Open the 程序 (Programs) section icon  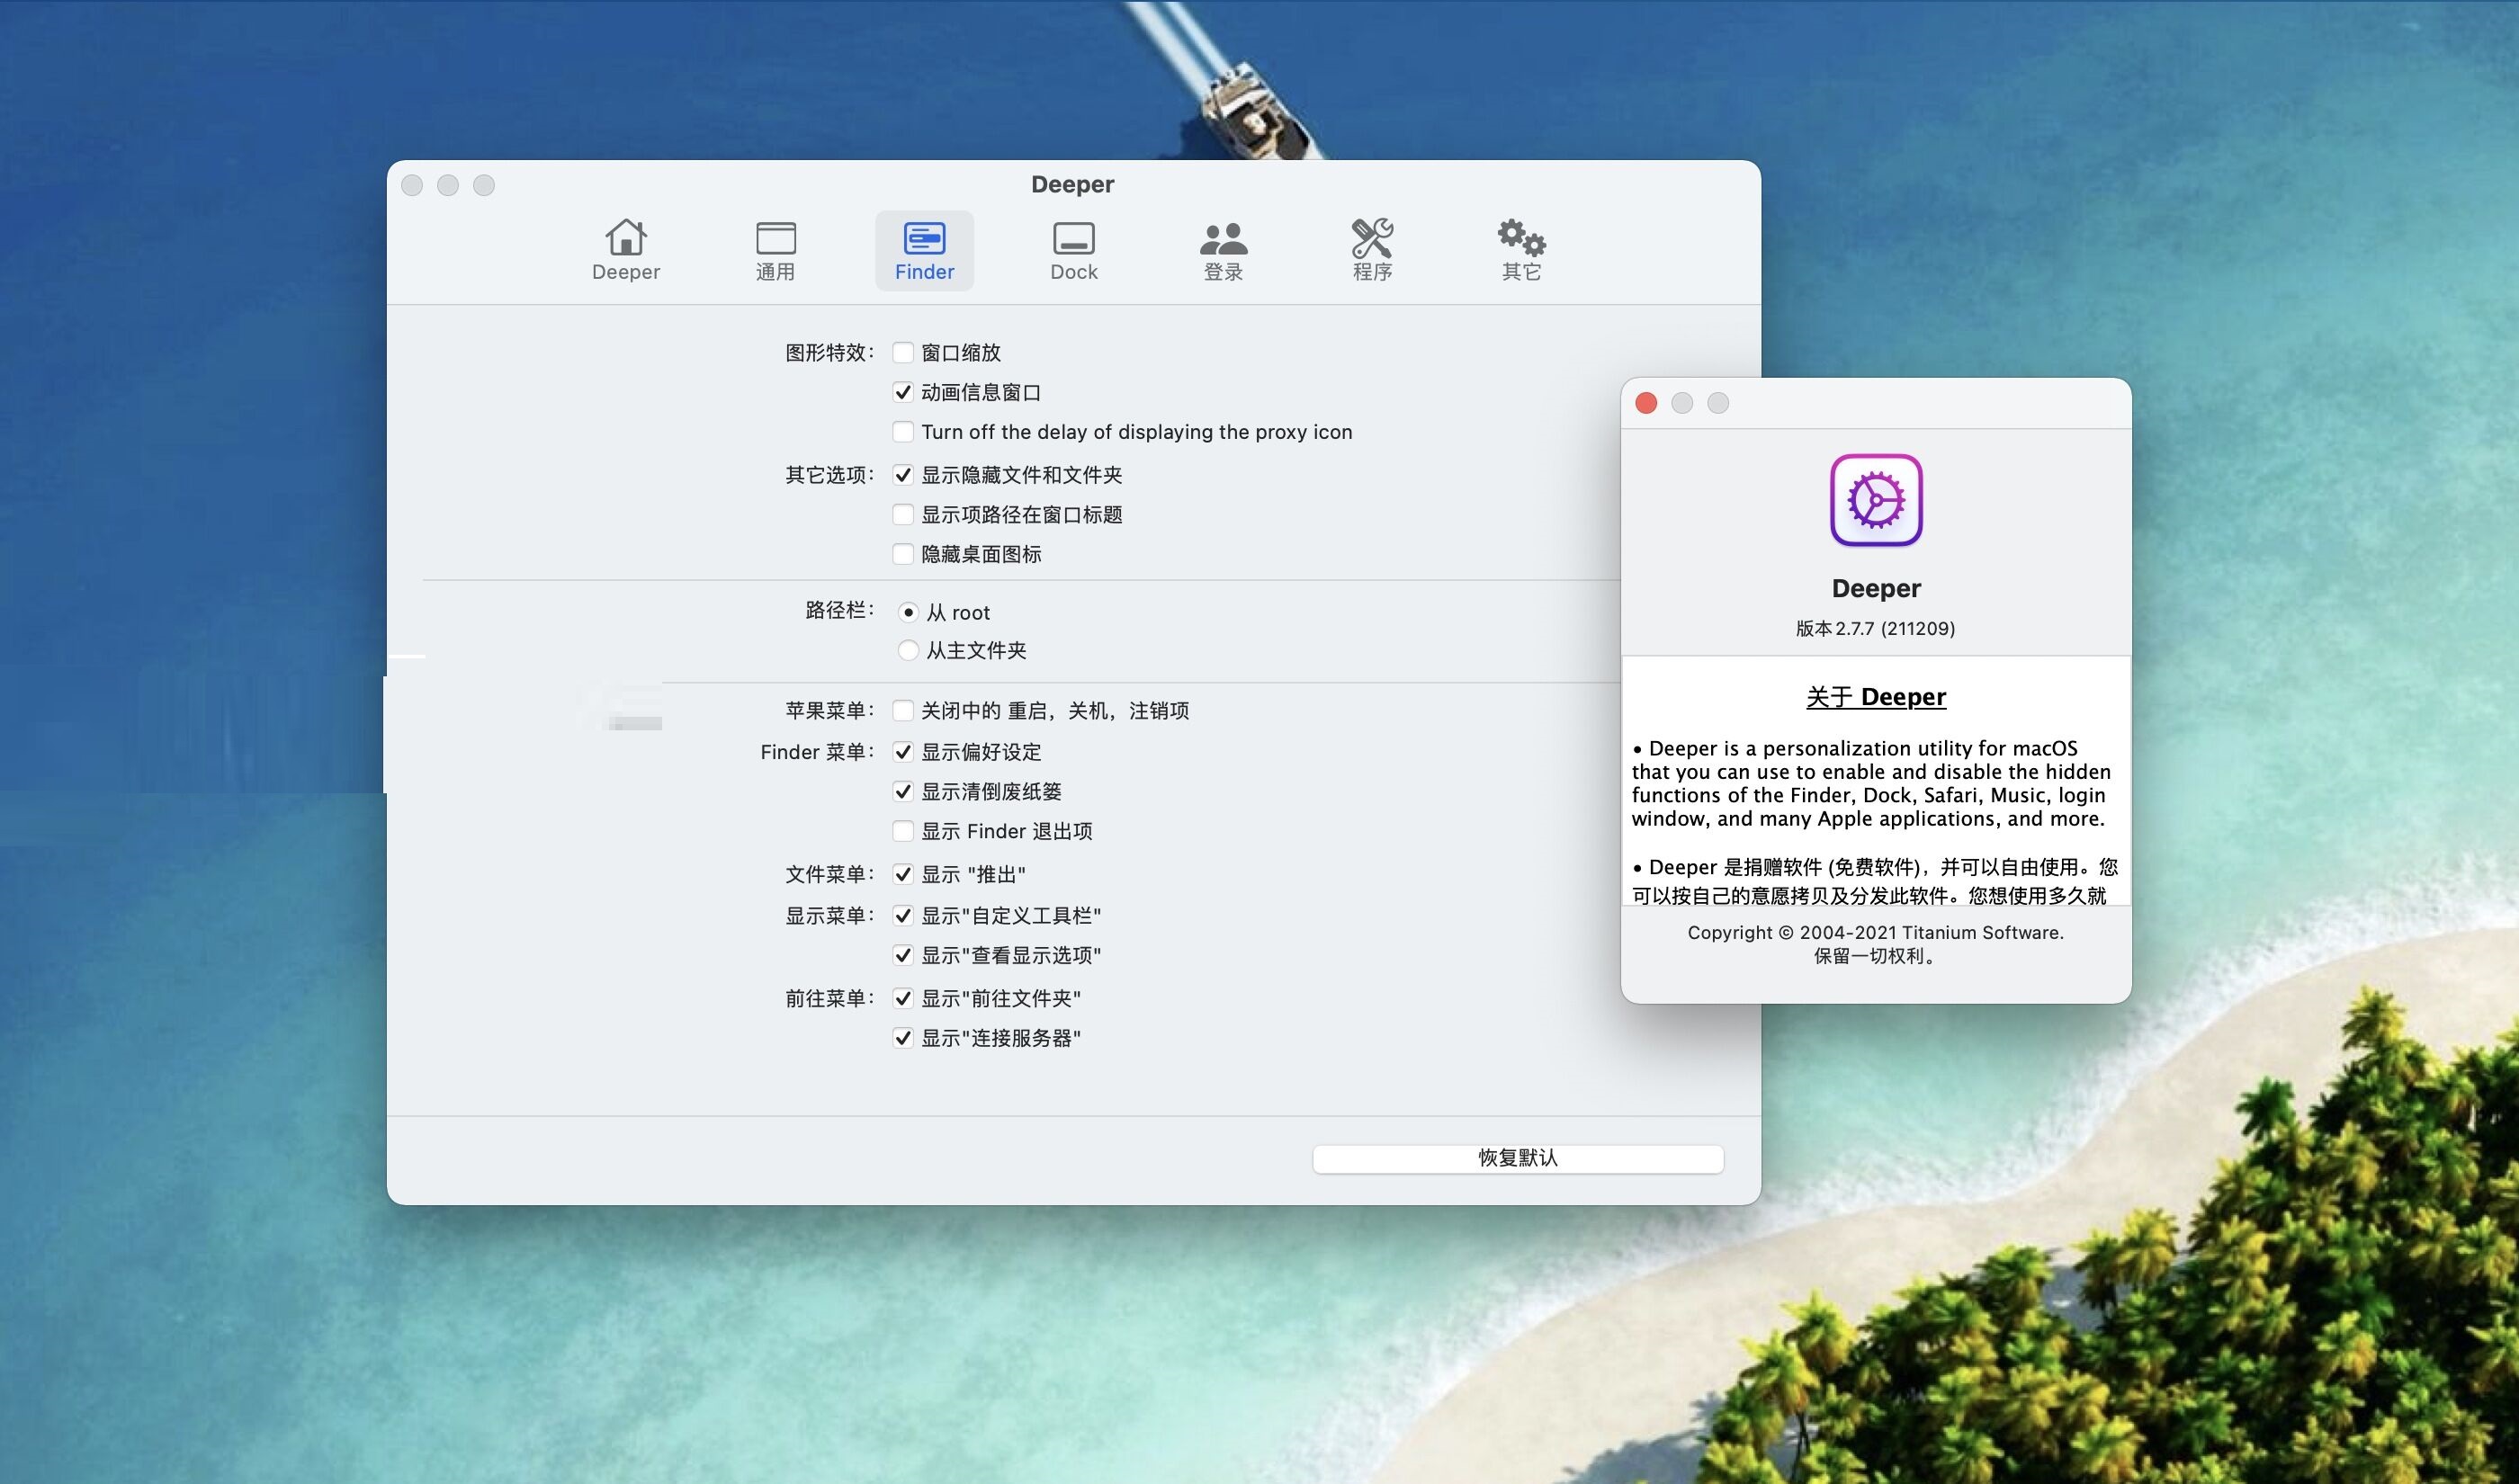[x=1371, y=249]
